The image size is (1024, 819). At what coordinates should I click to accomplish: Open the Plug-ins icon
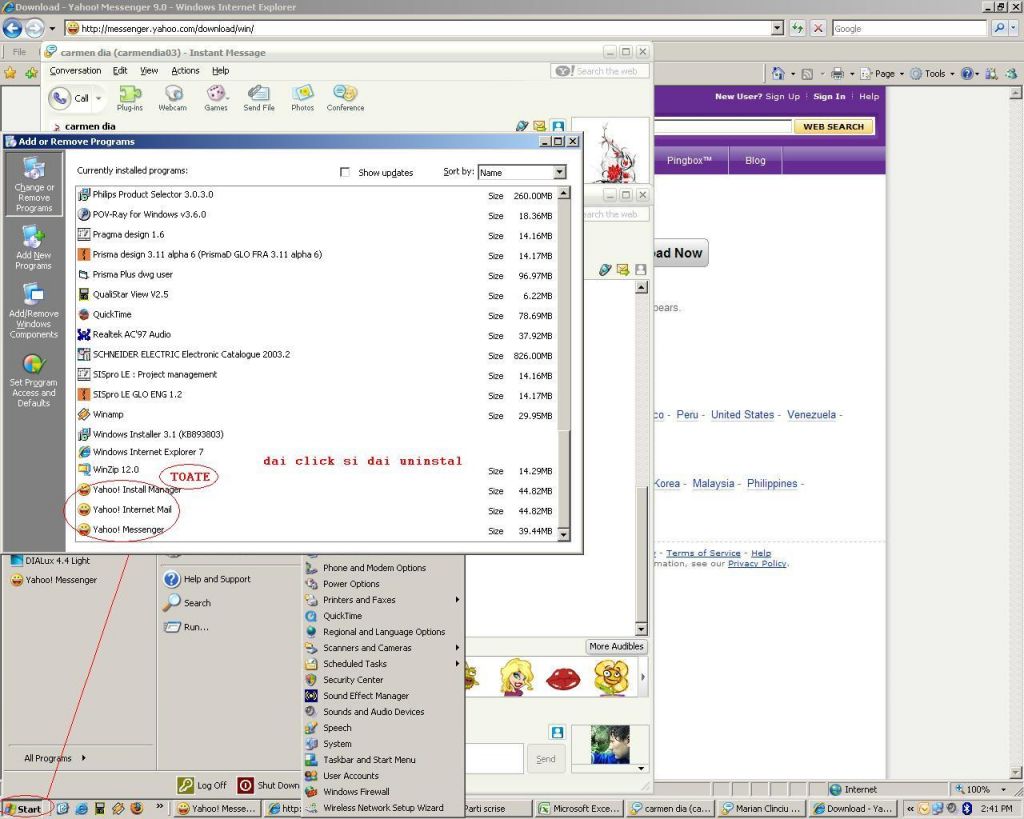(130, 96)
